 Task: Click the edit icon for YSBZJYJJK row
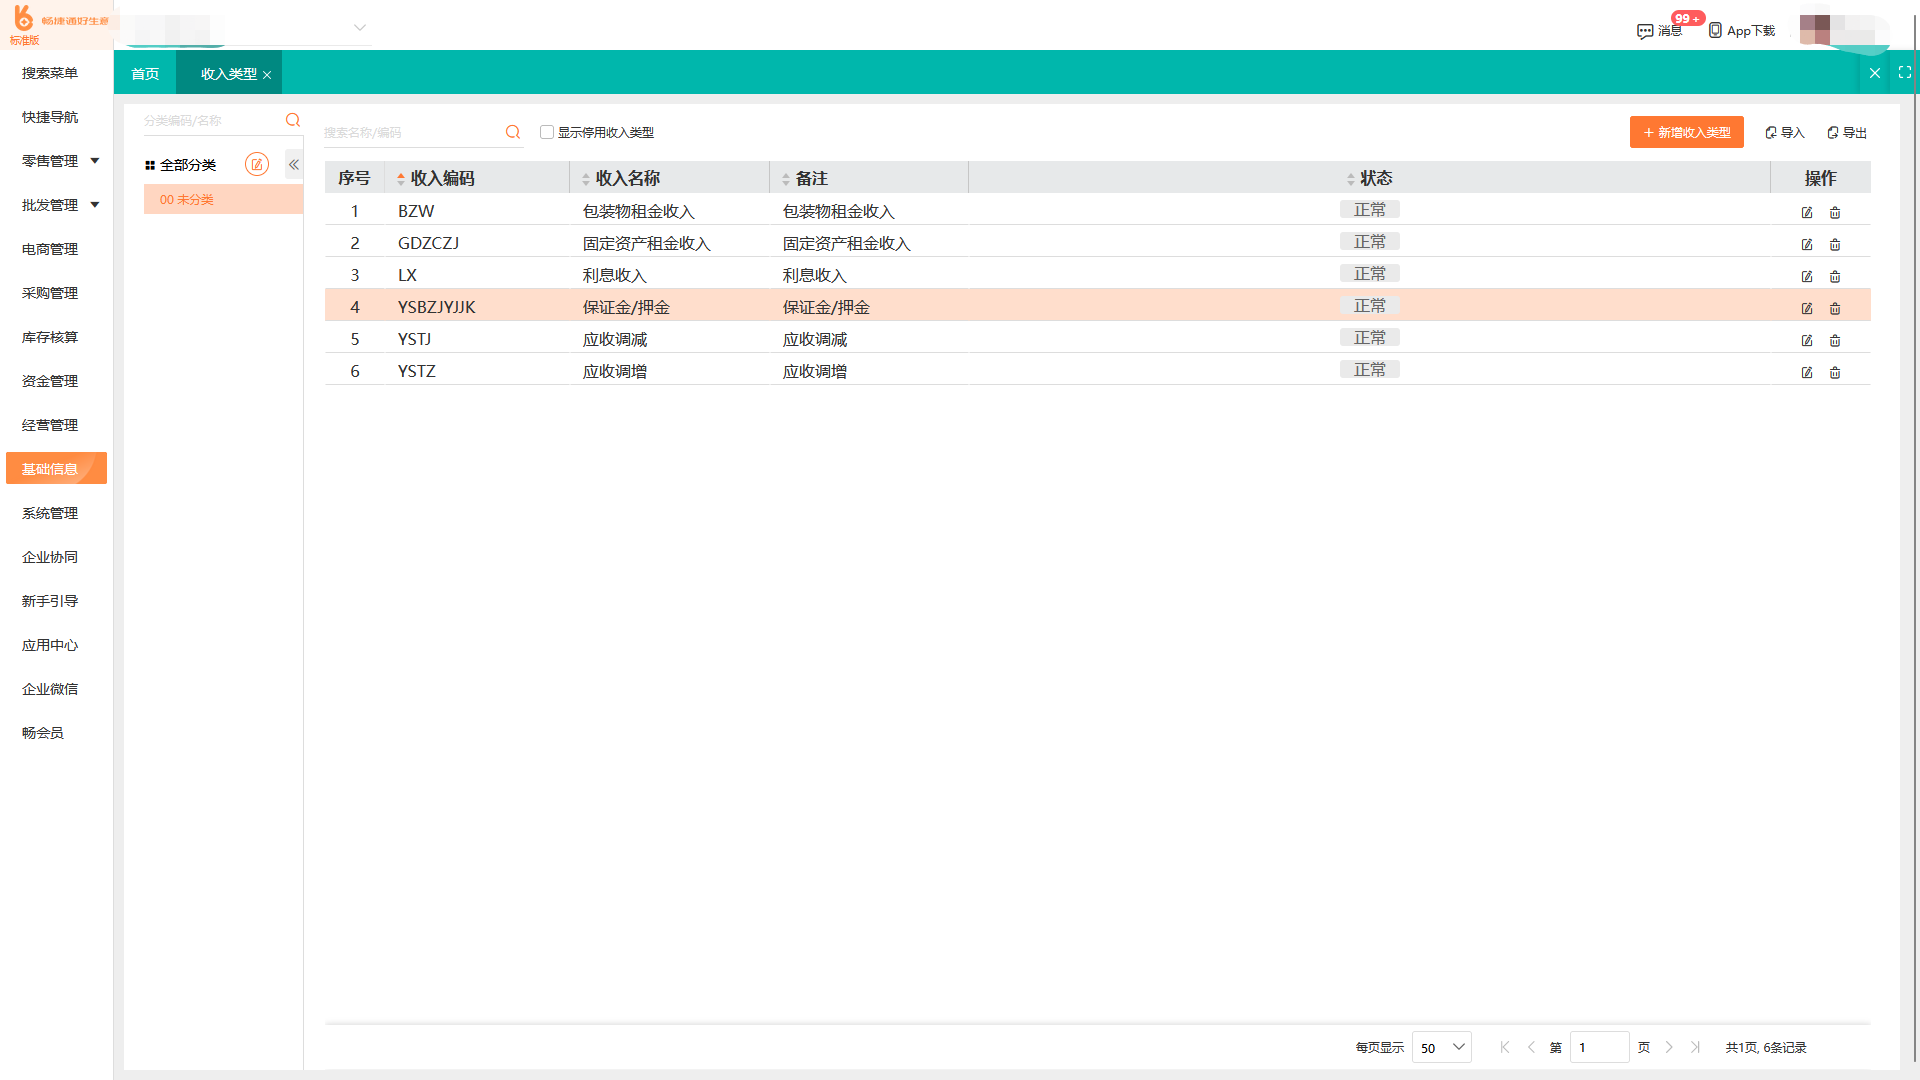(x=1807, y=306)
